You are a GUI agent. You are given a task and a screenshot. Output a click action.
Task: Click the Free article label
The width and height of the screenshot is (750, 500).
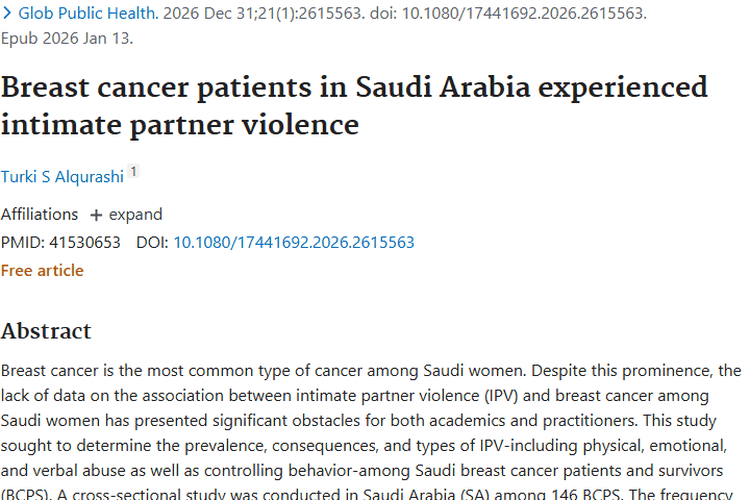tap(42, 271)
